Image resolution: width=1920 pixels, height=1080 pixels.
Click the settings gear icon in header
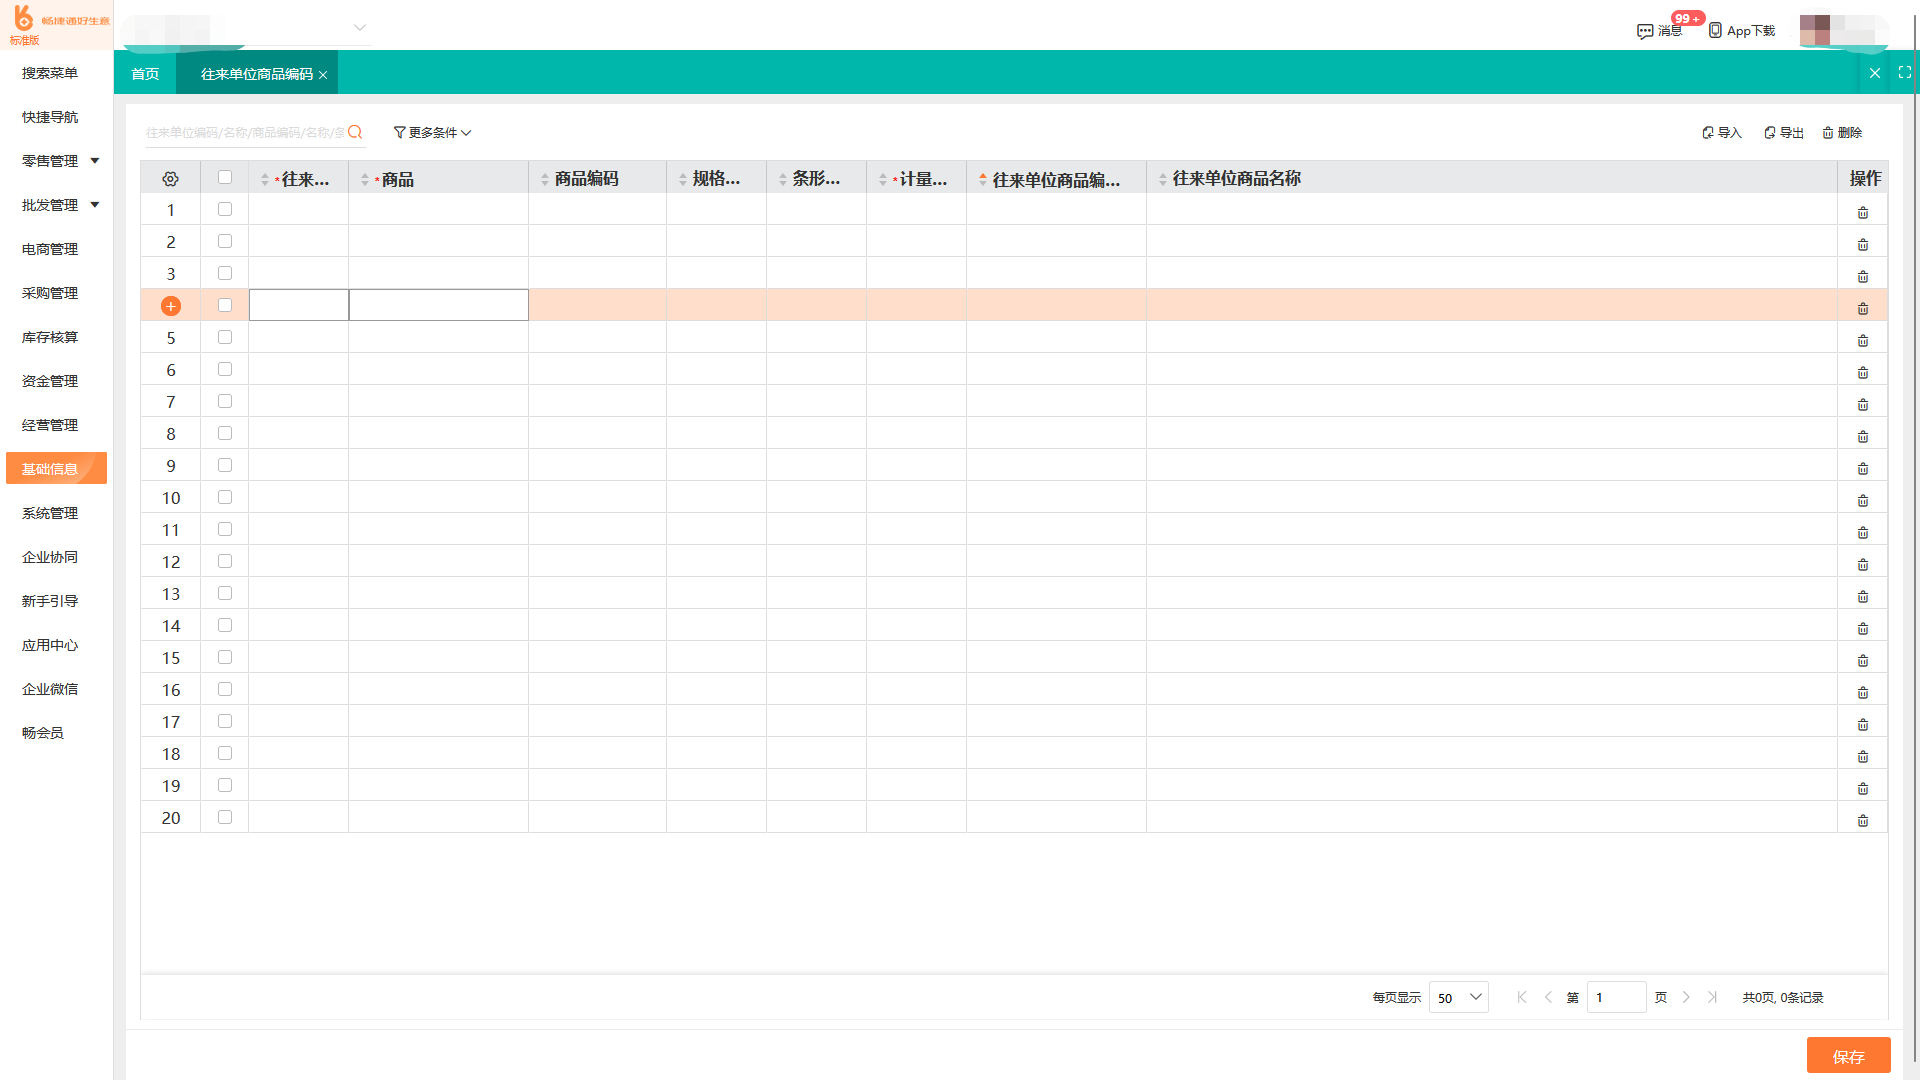170,178
